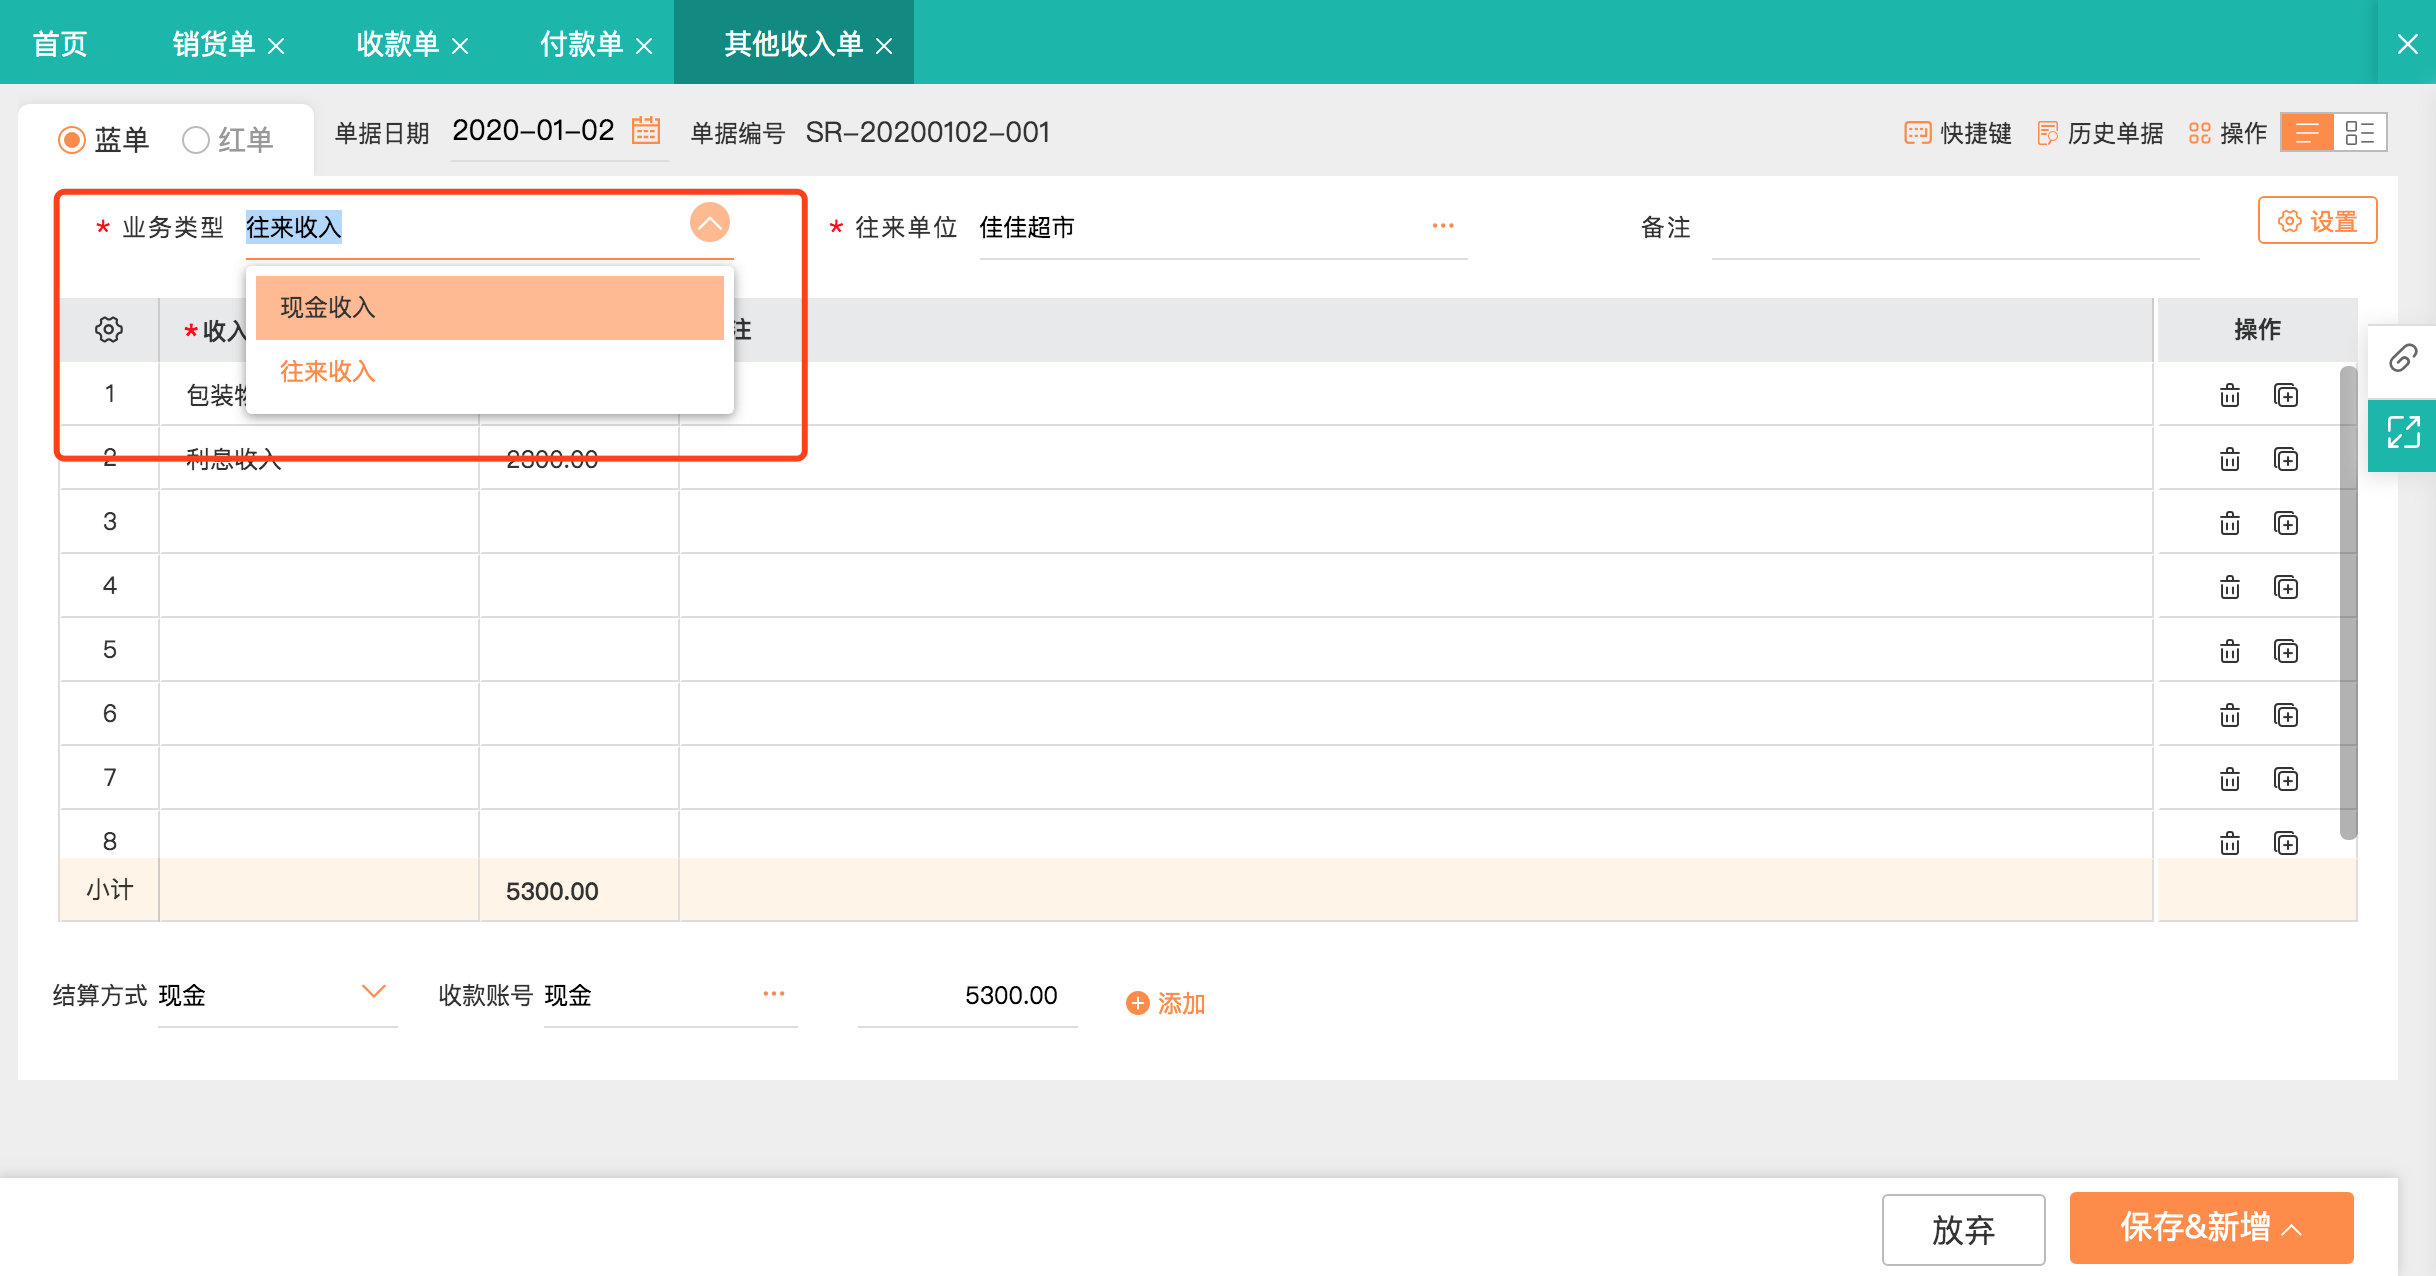Click the settings gear icon in table header
Screen dimensions: 2436x1276
pyautogui.click(x=108, y=329)
